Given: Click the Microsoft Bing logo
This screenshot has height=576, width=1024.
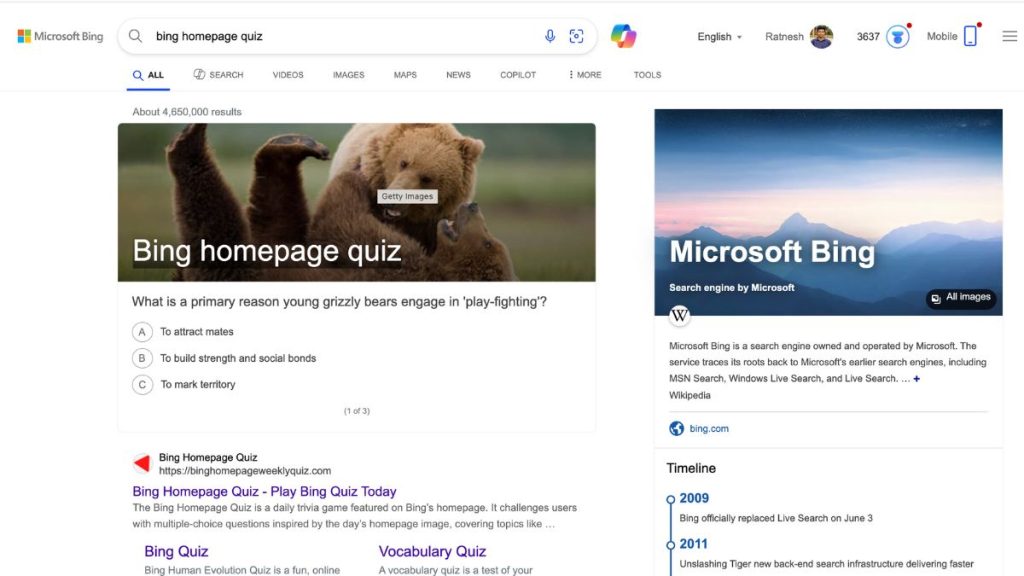Looking at the screenshot, I should click(x=60, y=36).
